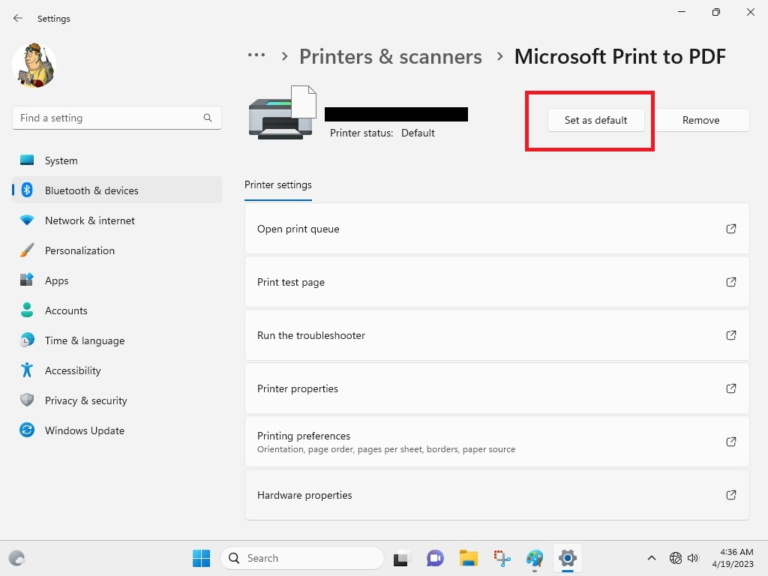Open Accessibility settings category
This screenshot has width=768, height=576.
pos(117,370)
